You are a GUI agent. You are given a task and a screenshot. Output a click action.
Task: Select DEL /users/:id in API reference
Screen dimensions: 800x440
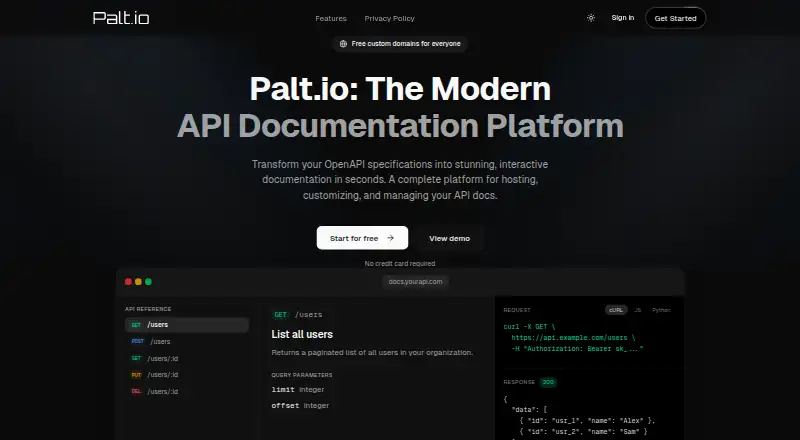(187, 392)
